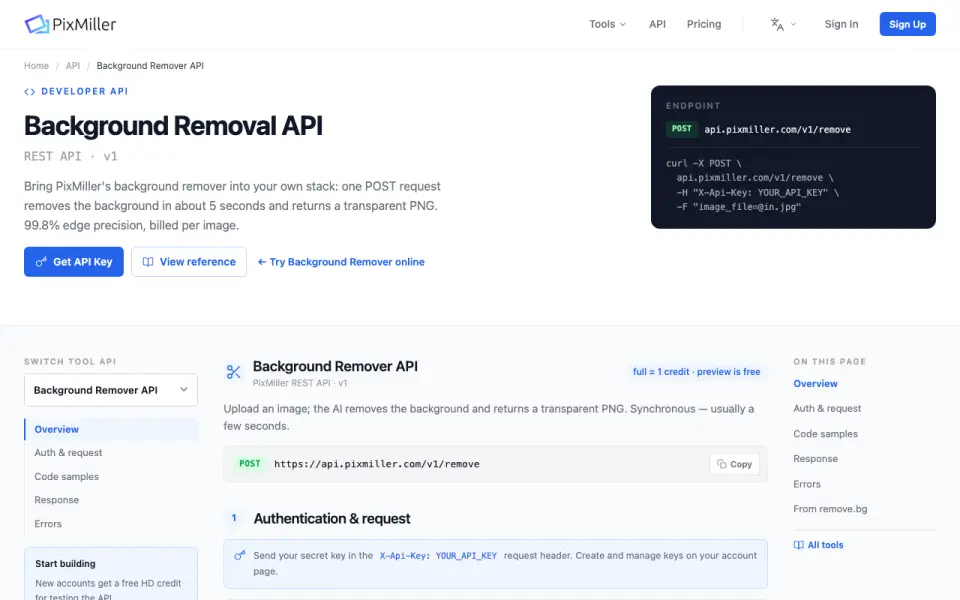Click the Sign Up button

pos(907,24)
